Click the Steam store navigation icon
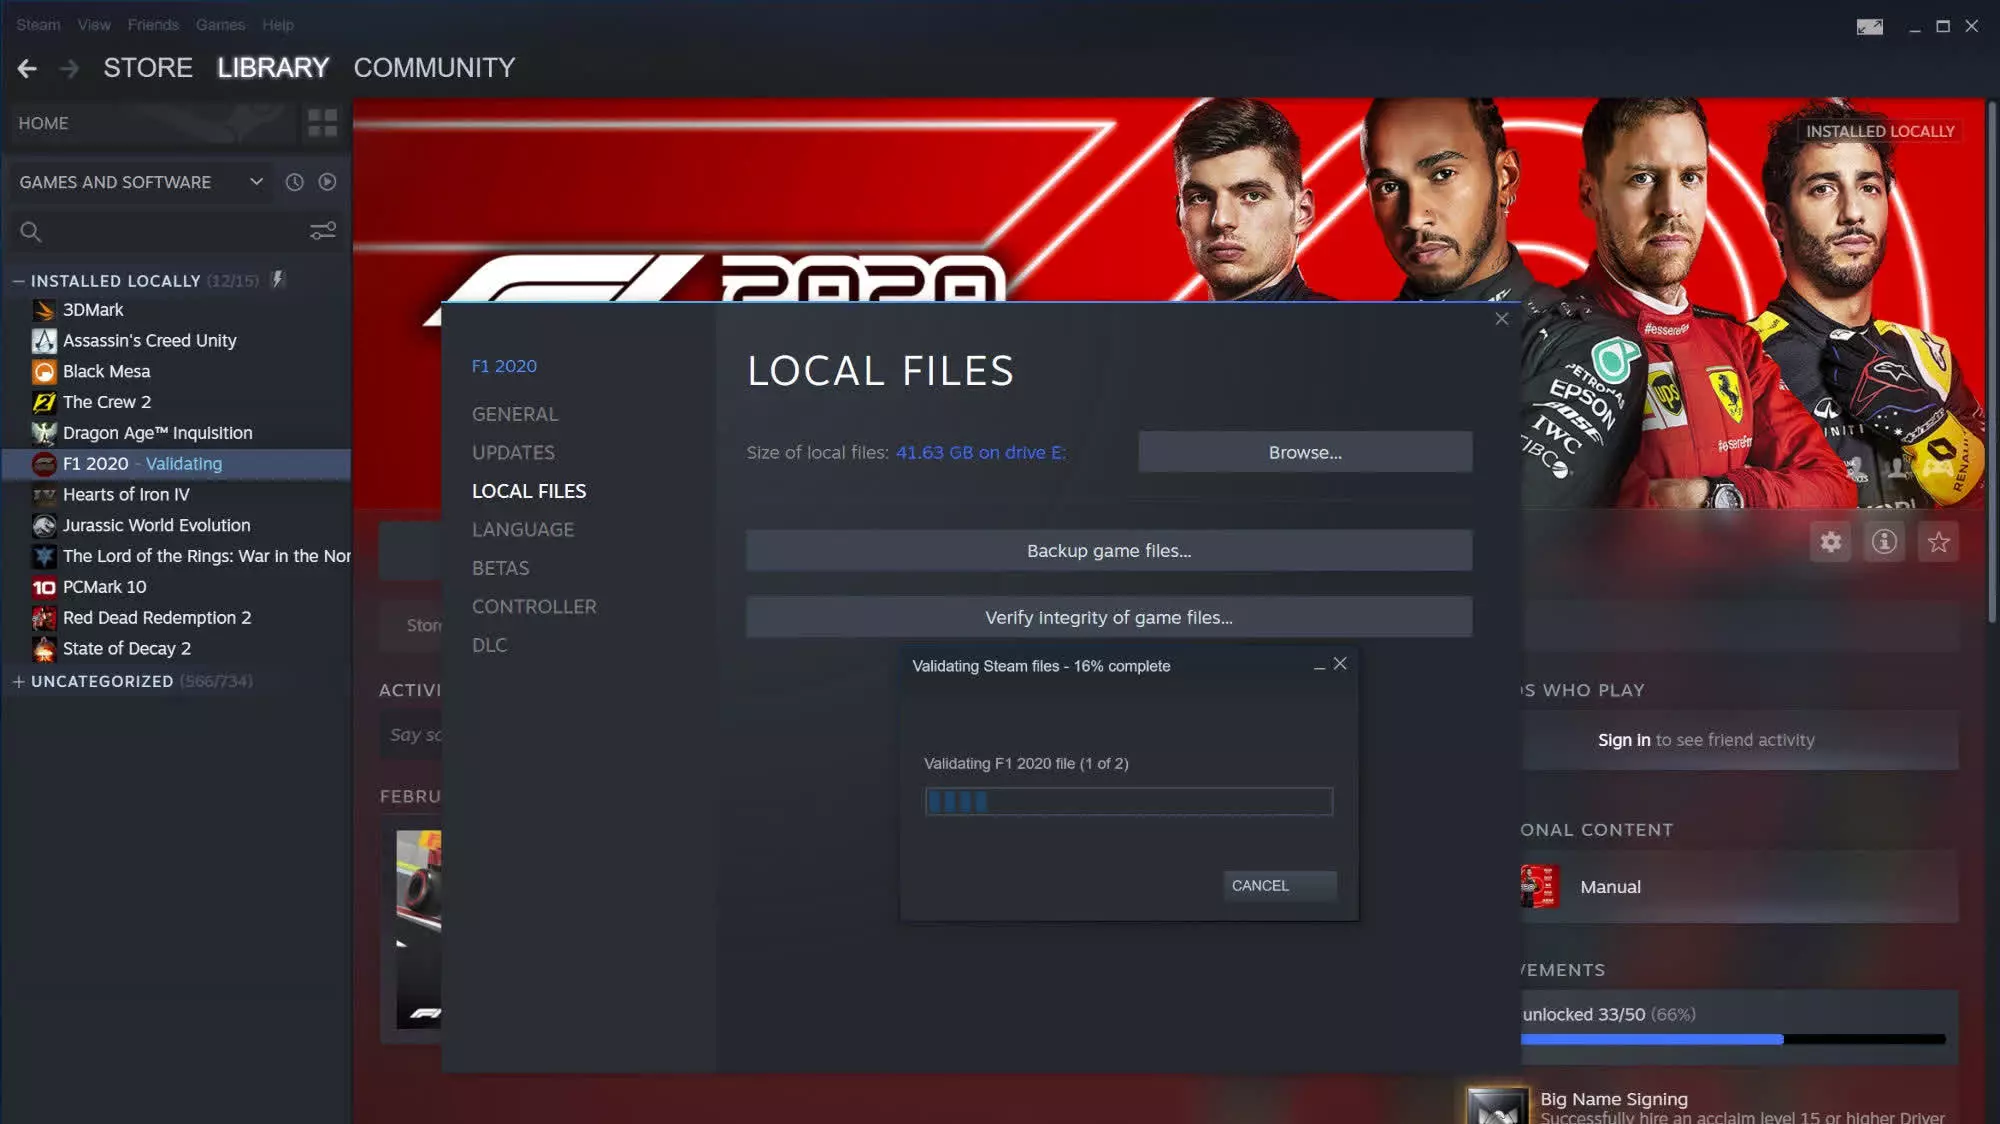The height and width of the screenshot is (1124, 2000). coord(147,66)
